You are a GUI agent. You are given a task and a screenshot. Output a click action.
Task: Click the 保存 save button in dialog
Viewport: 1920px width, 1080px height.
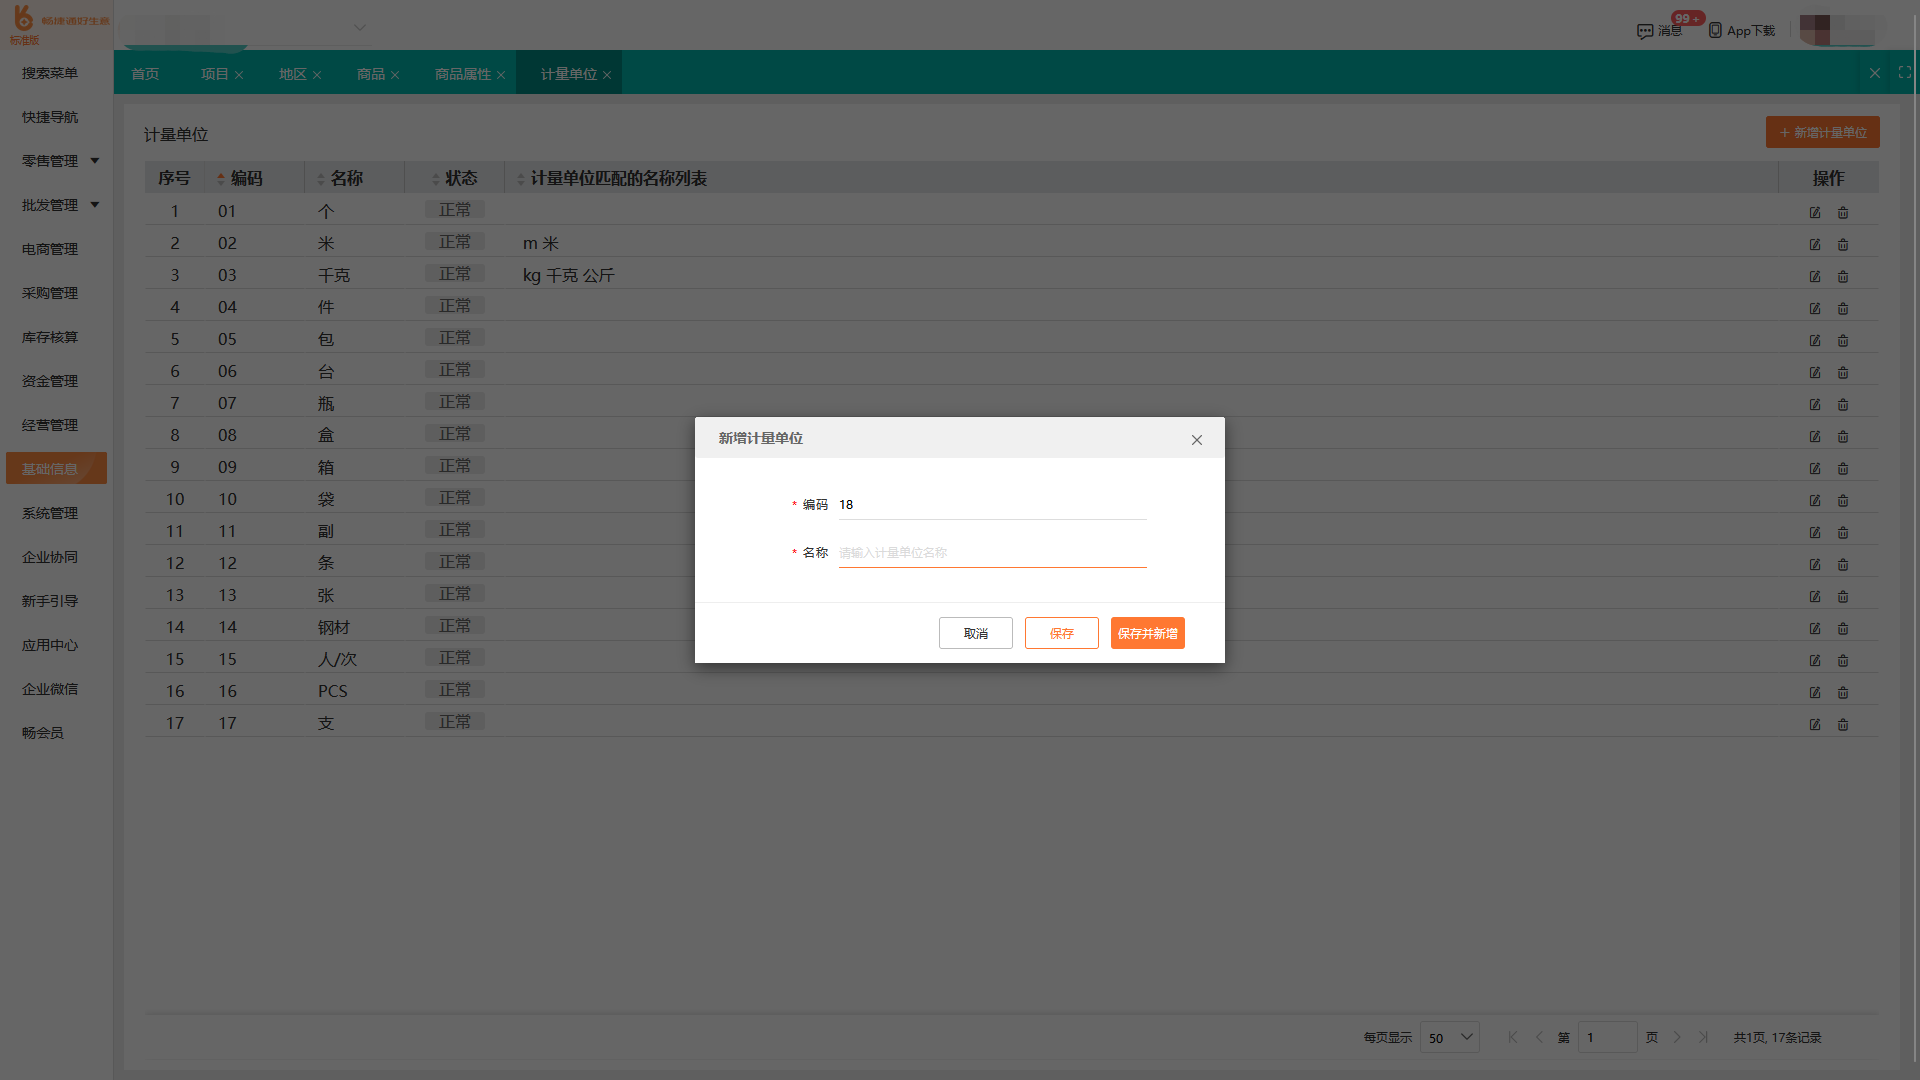[1060, 633]
